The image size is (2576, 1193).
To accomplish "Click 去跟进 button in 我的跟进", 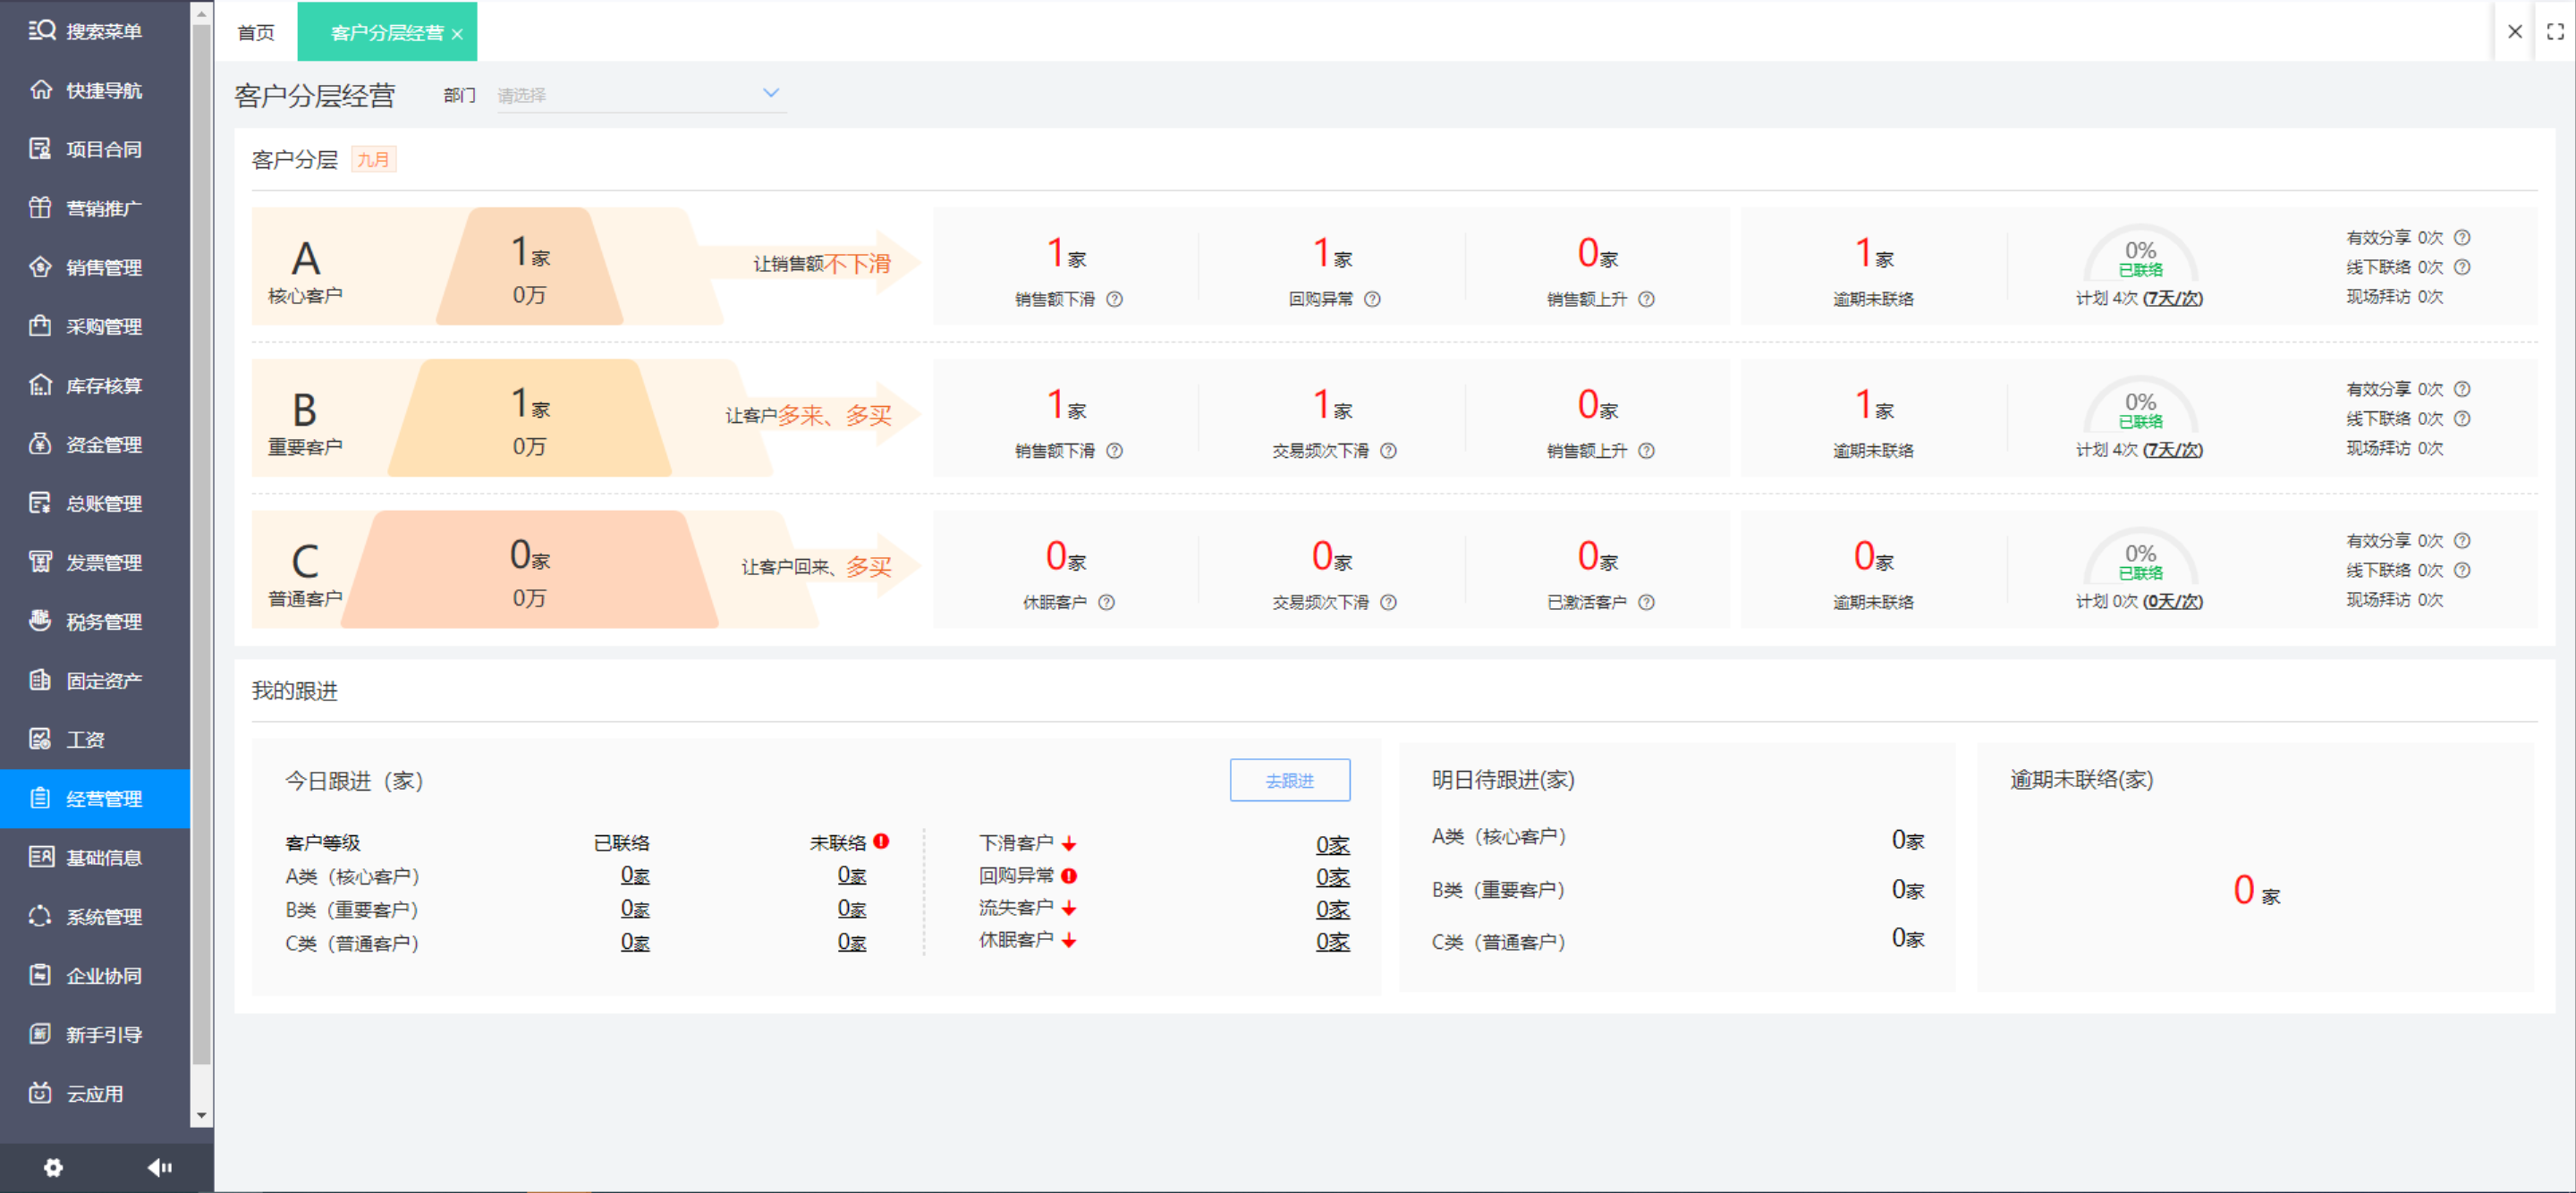I will click(1290, 781).
